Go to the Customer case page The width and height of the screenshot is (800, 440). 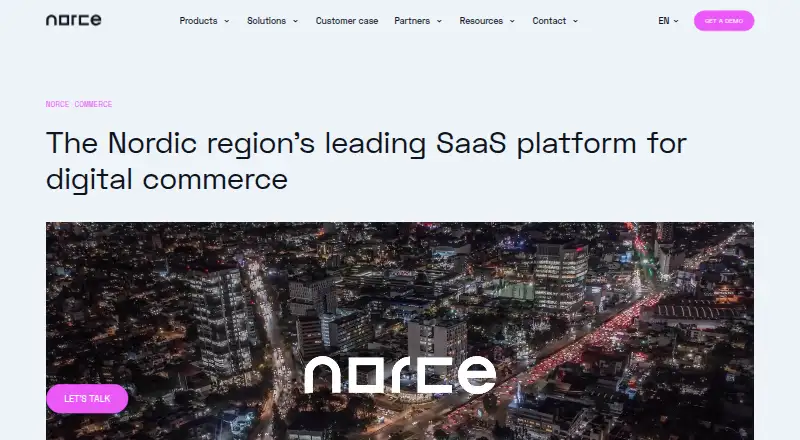(x=347, y=21)
